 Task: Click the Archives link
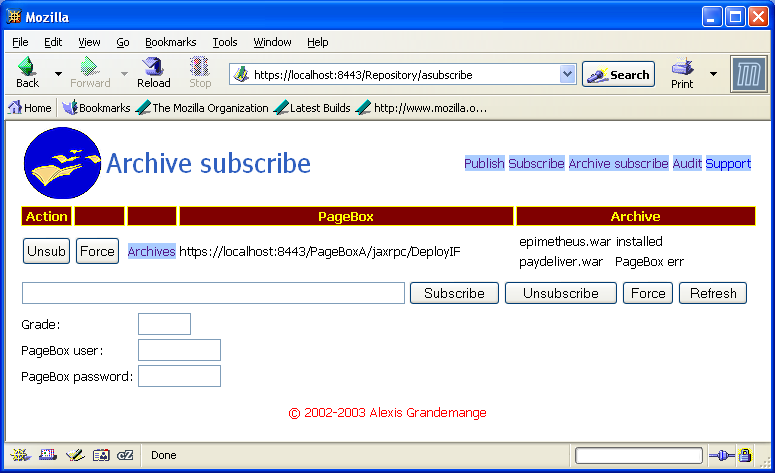(x=151, y=251)
